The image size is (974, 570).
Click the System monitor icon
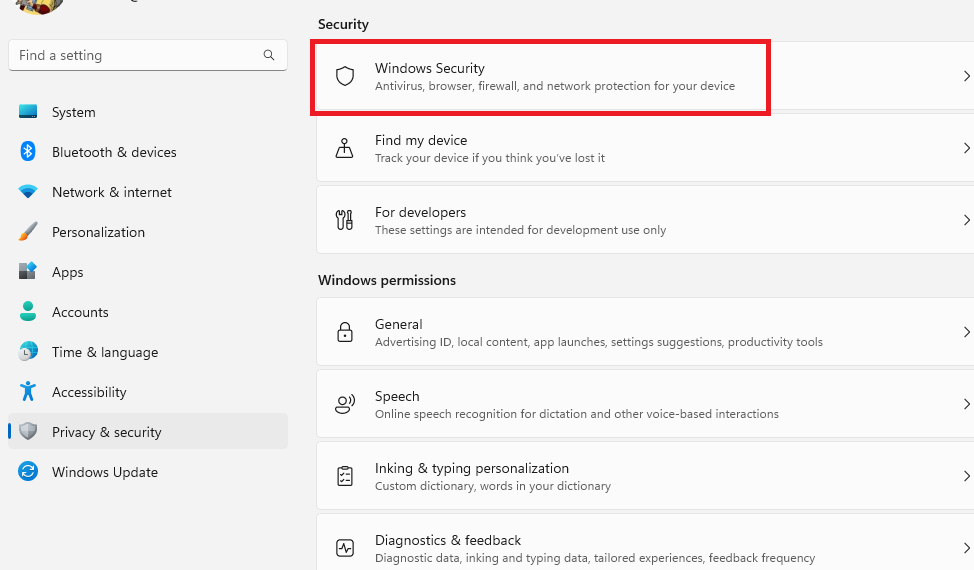pos(28,111)
